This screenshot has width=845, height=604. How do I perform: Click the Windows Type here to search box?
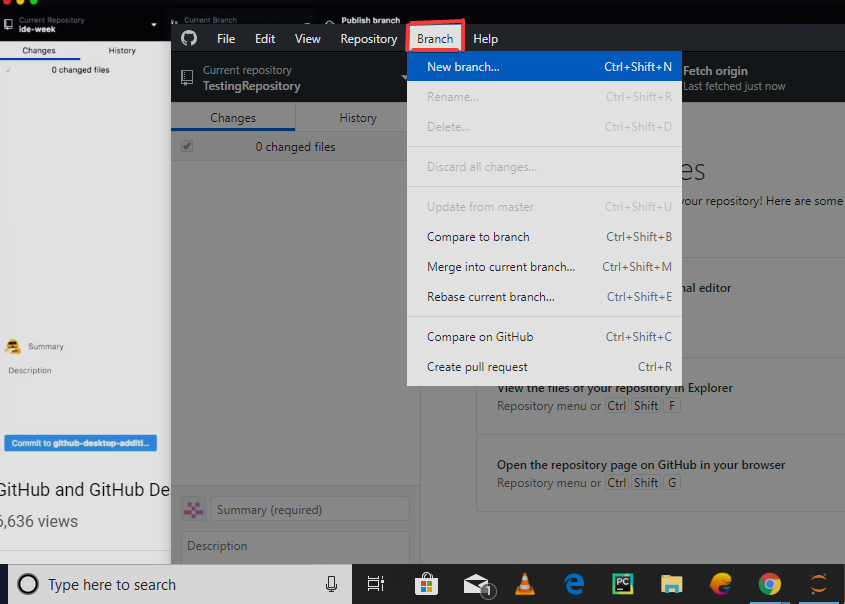click(170, 584)
